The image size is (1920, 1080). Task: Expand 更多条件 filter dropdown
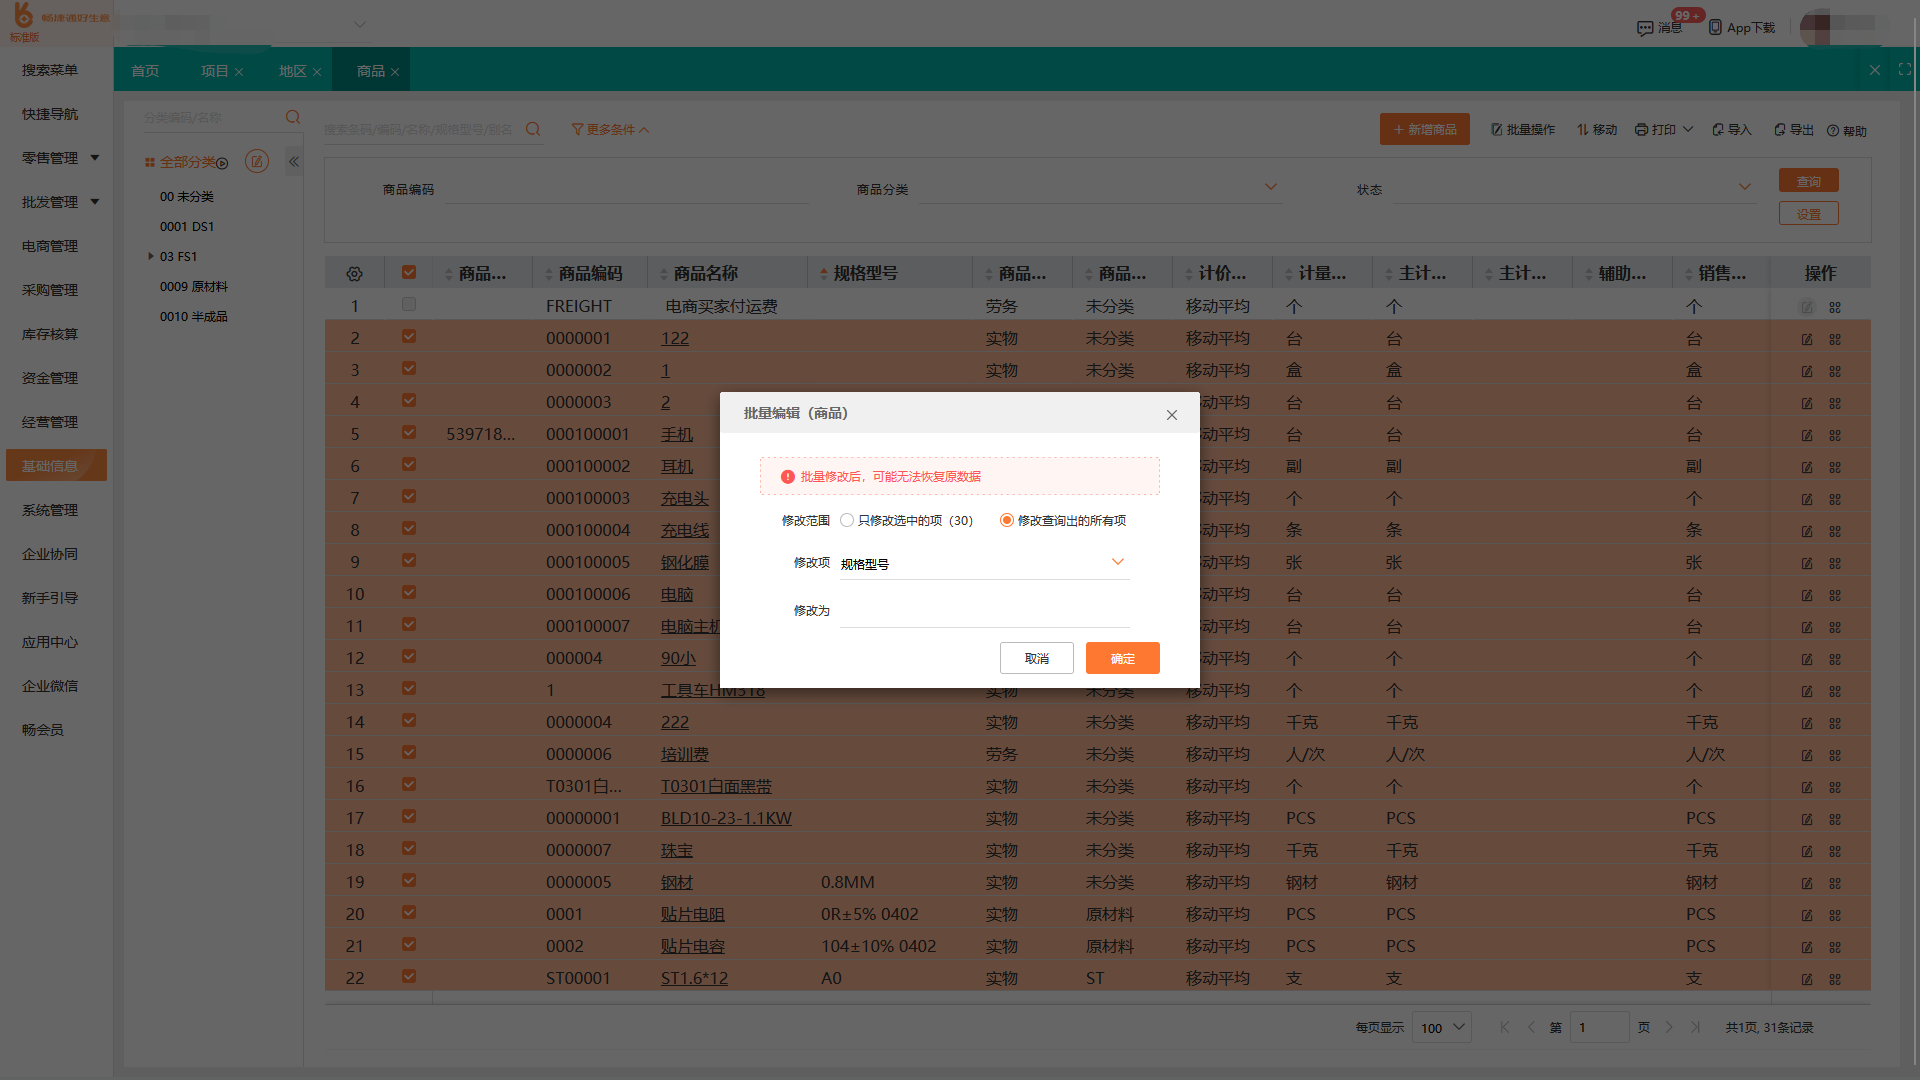click(612, 128)
